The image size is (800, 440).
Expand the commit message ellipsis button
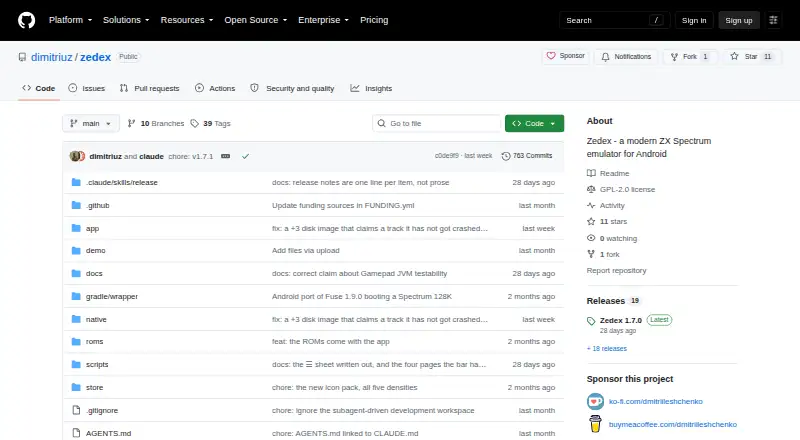tap(226, 156)
